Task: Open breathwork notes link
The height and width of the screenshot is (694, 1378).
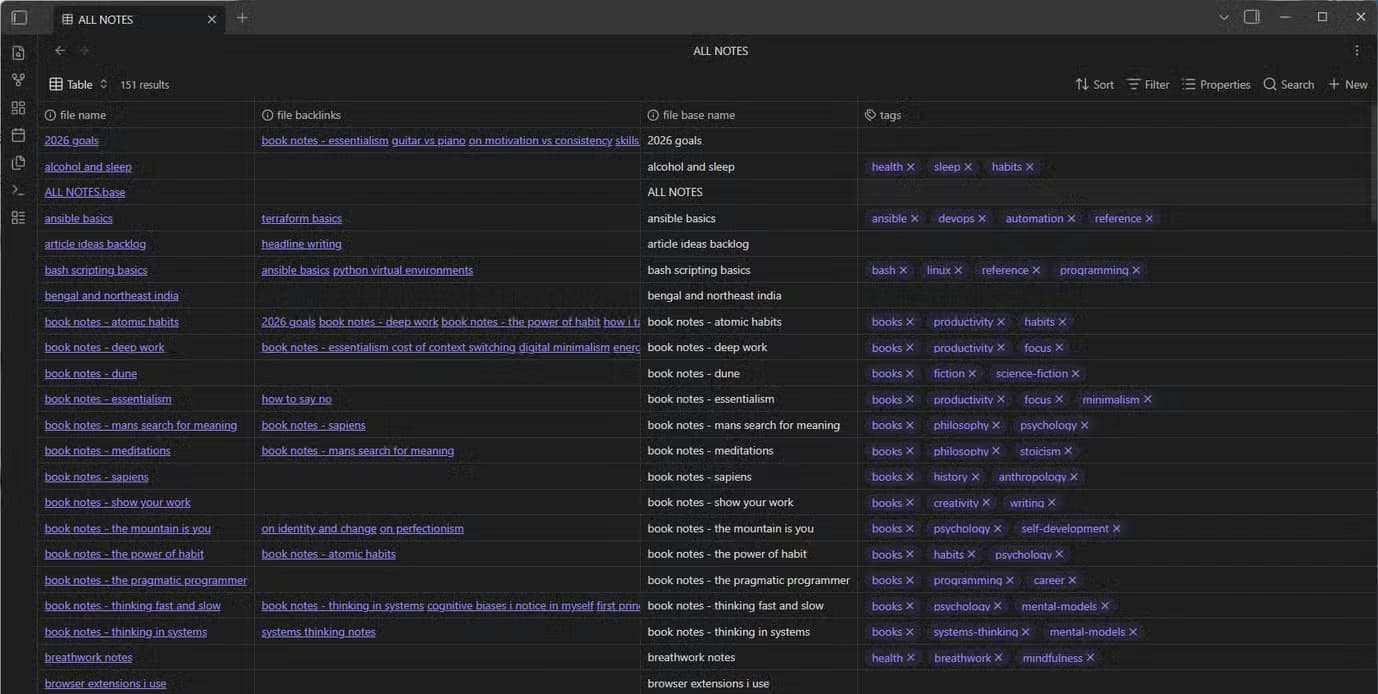Action: [88, 658]
